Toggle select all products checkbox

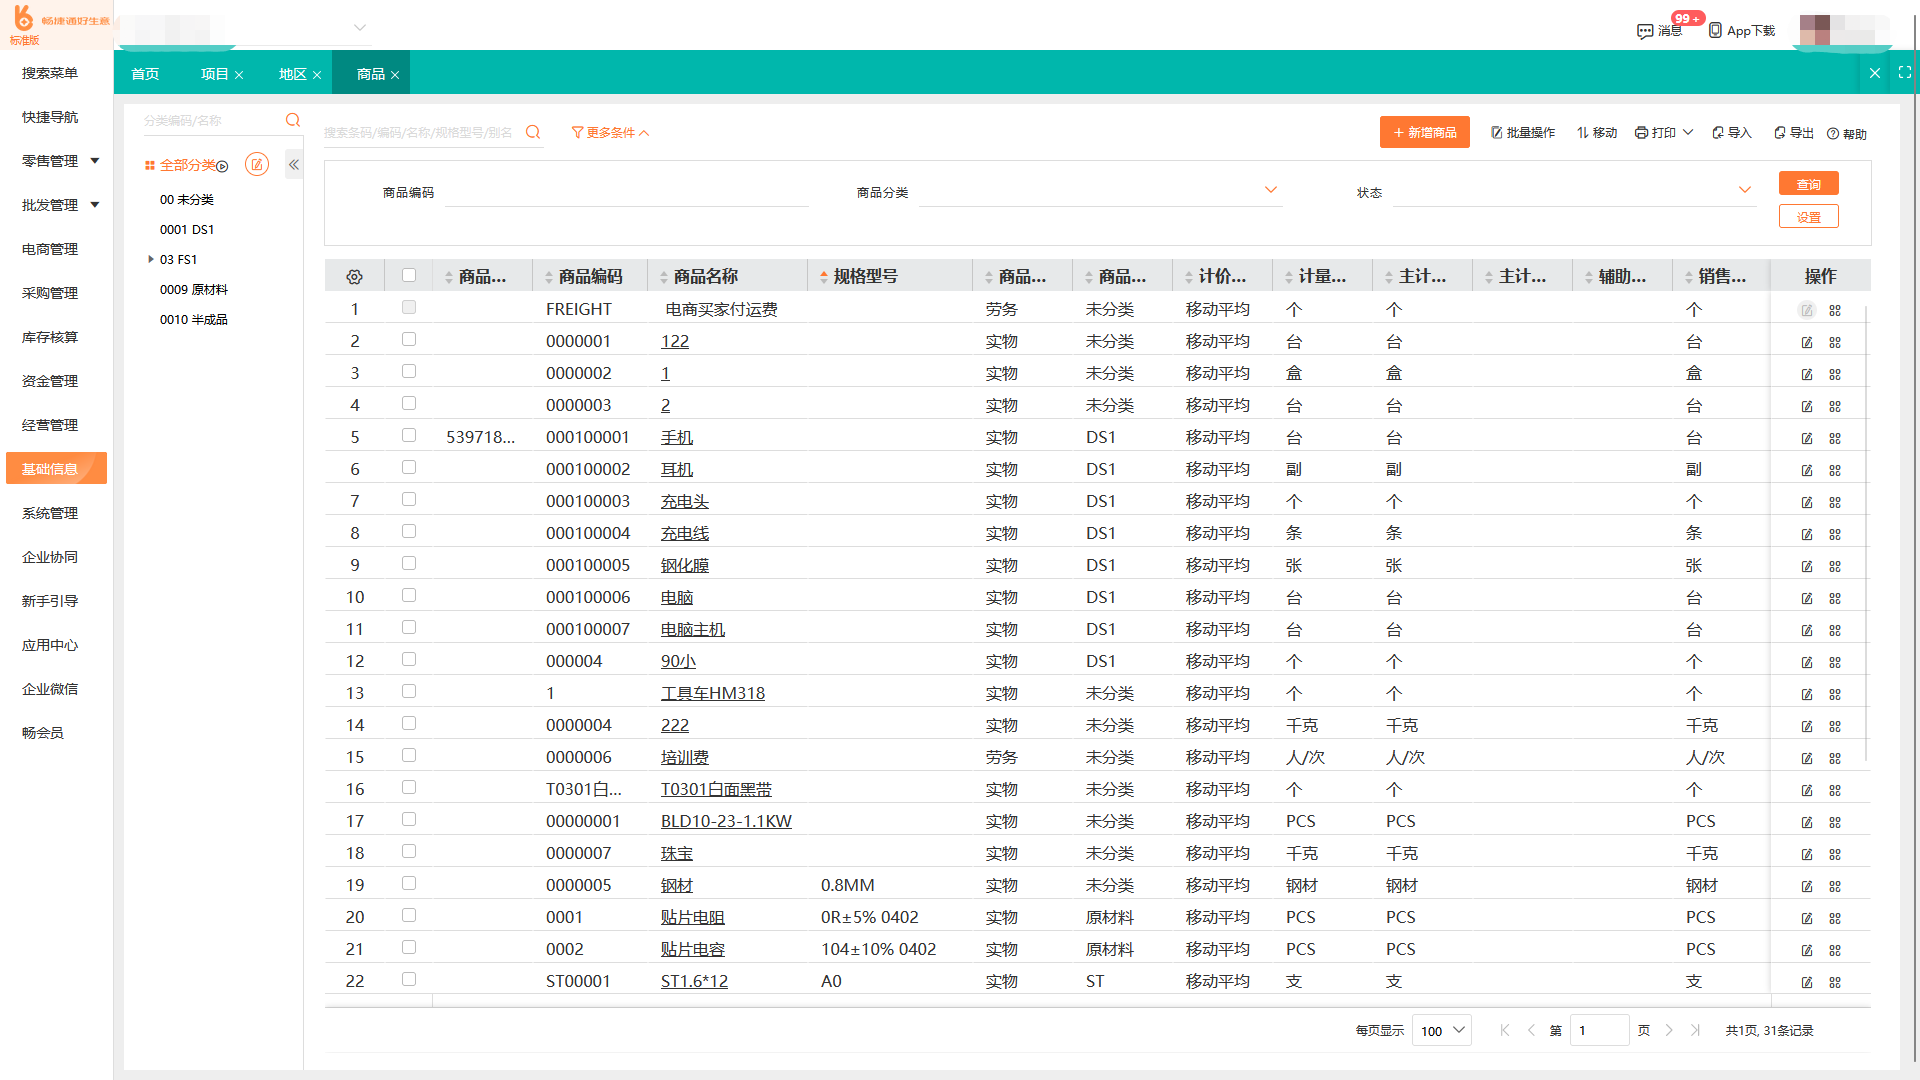(x=409, y=274)
